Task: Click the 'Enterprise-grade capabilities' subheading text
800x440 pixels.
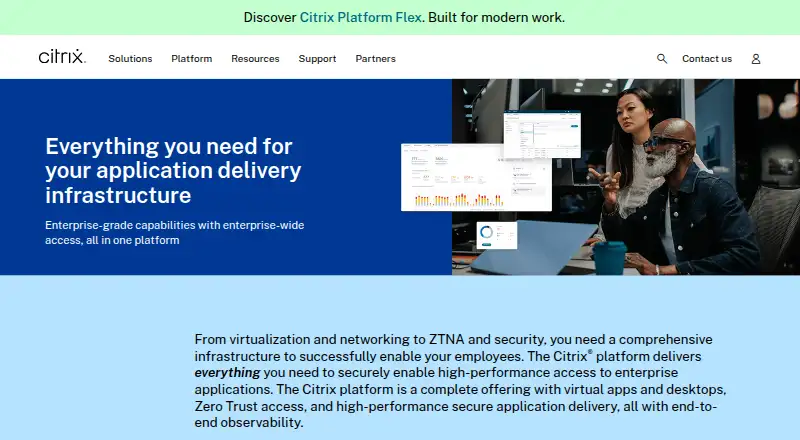Action: 174,232
